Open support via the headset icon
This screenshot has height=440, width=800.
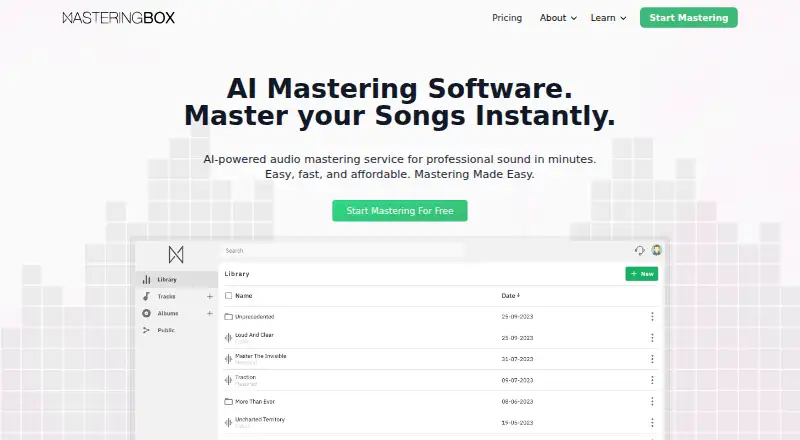pyautogui.click(x=640, y=250)
